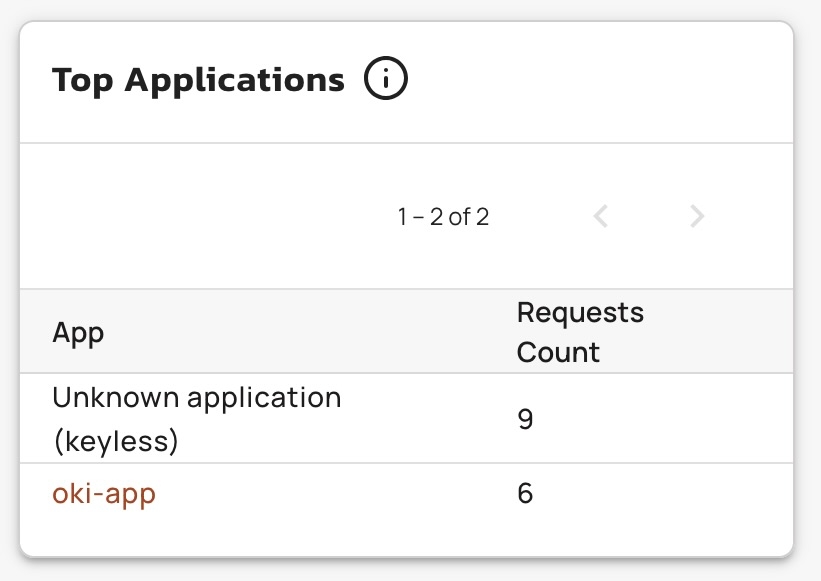
Task: Click the "1 – 2 of 2" pagination label
Action: click(443, 217)
